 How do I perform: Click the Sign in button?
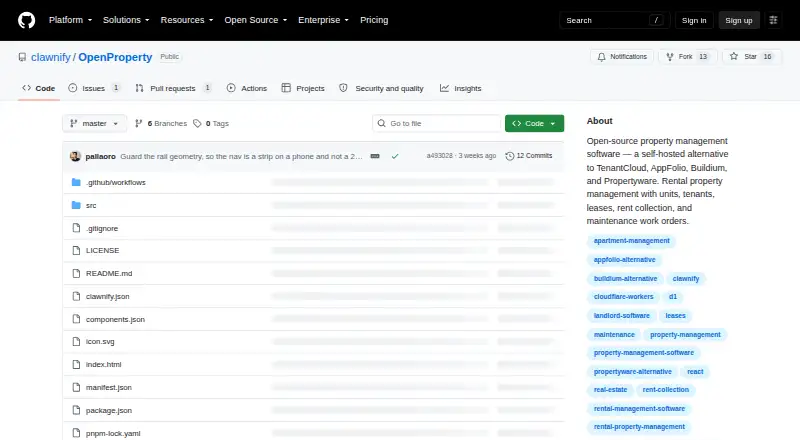point(694,20)
